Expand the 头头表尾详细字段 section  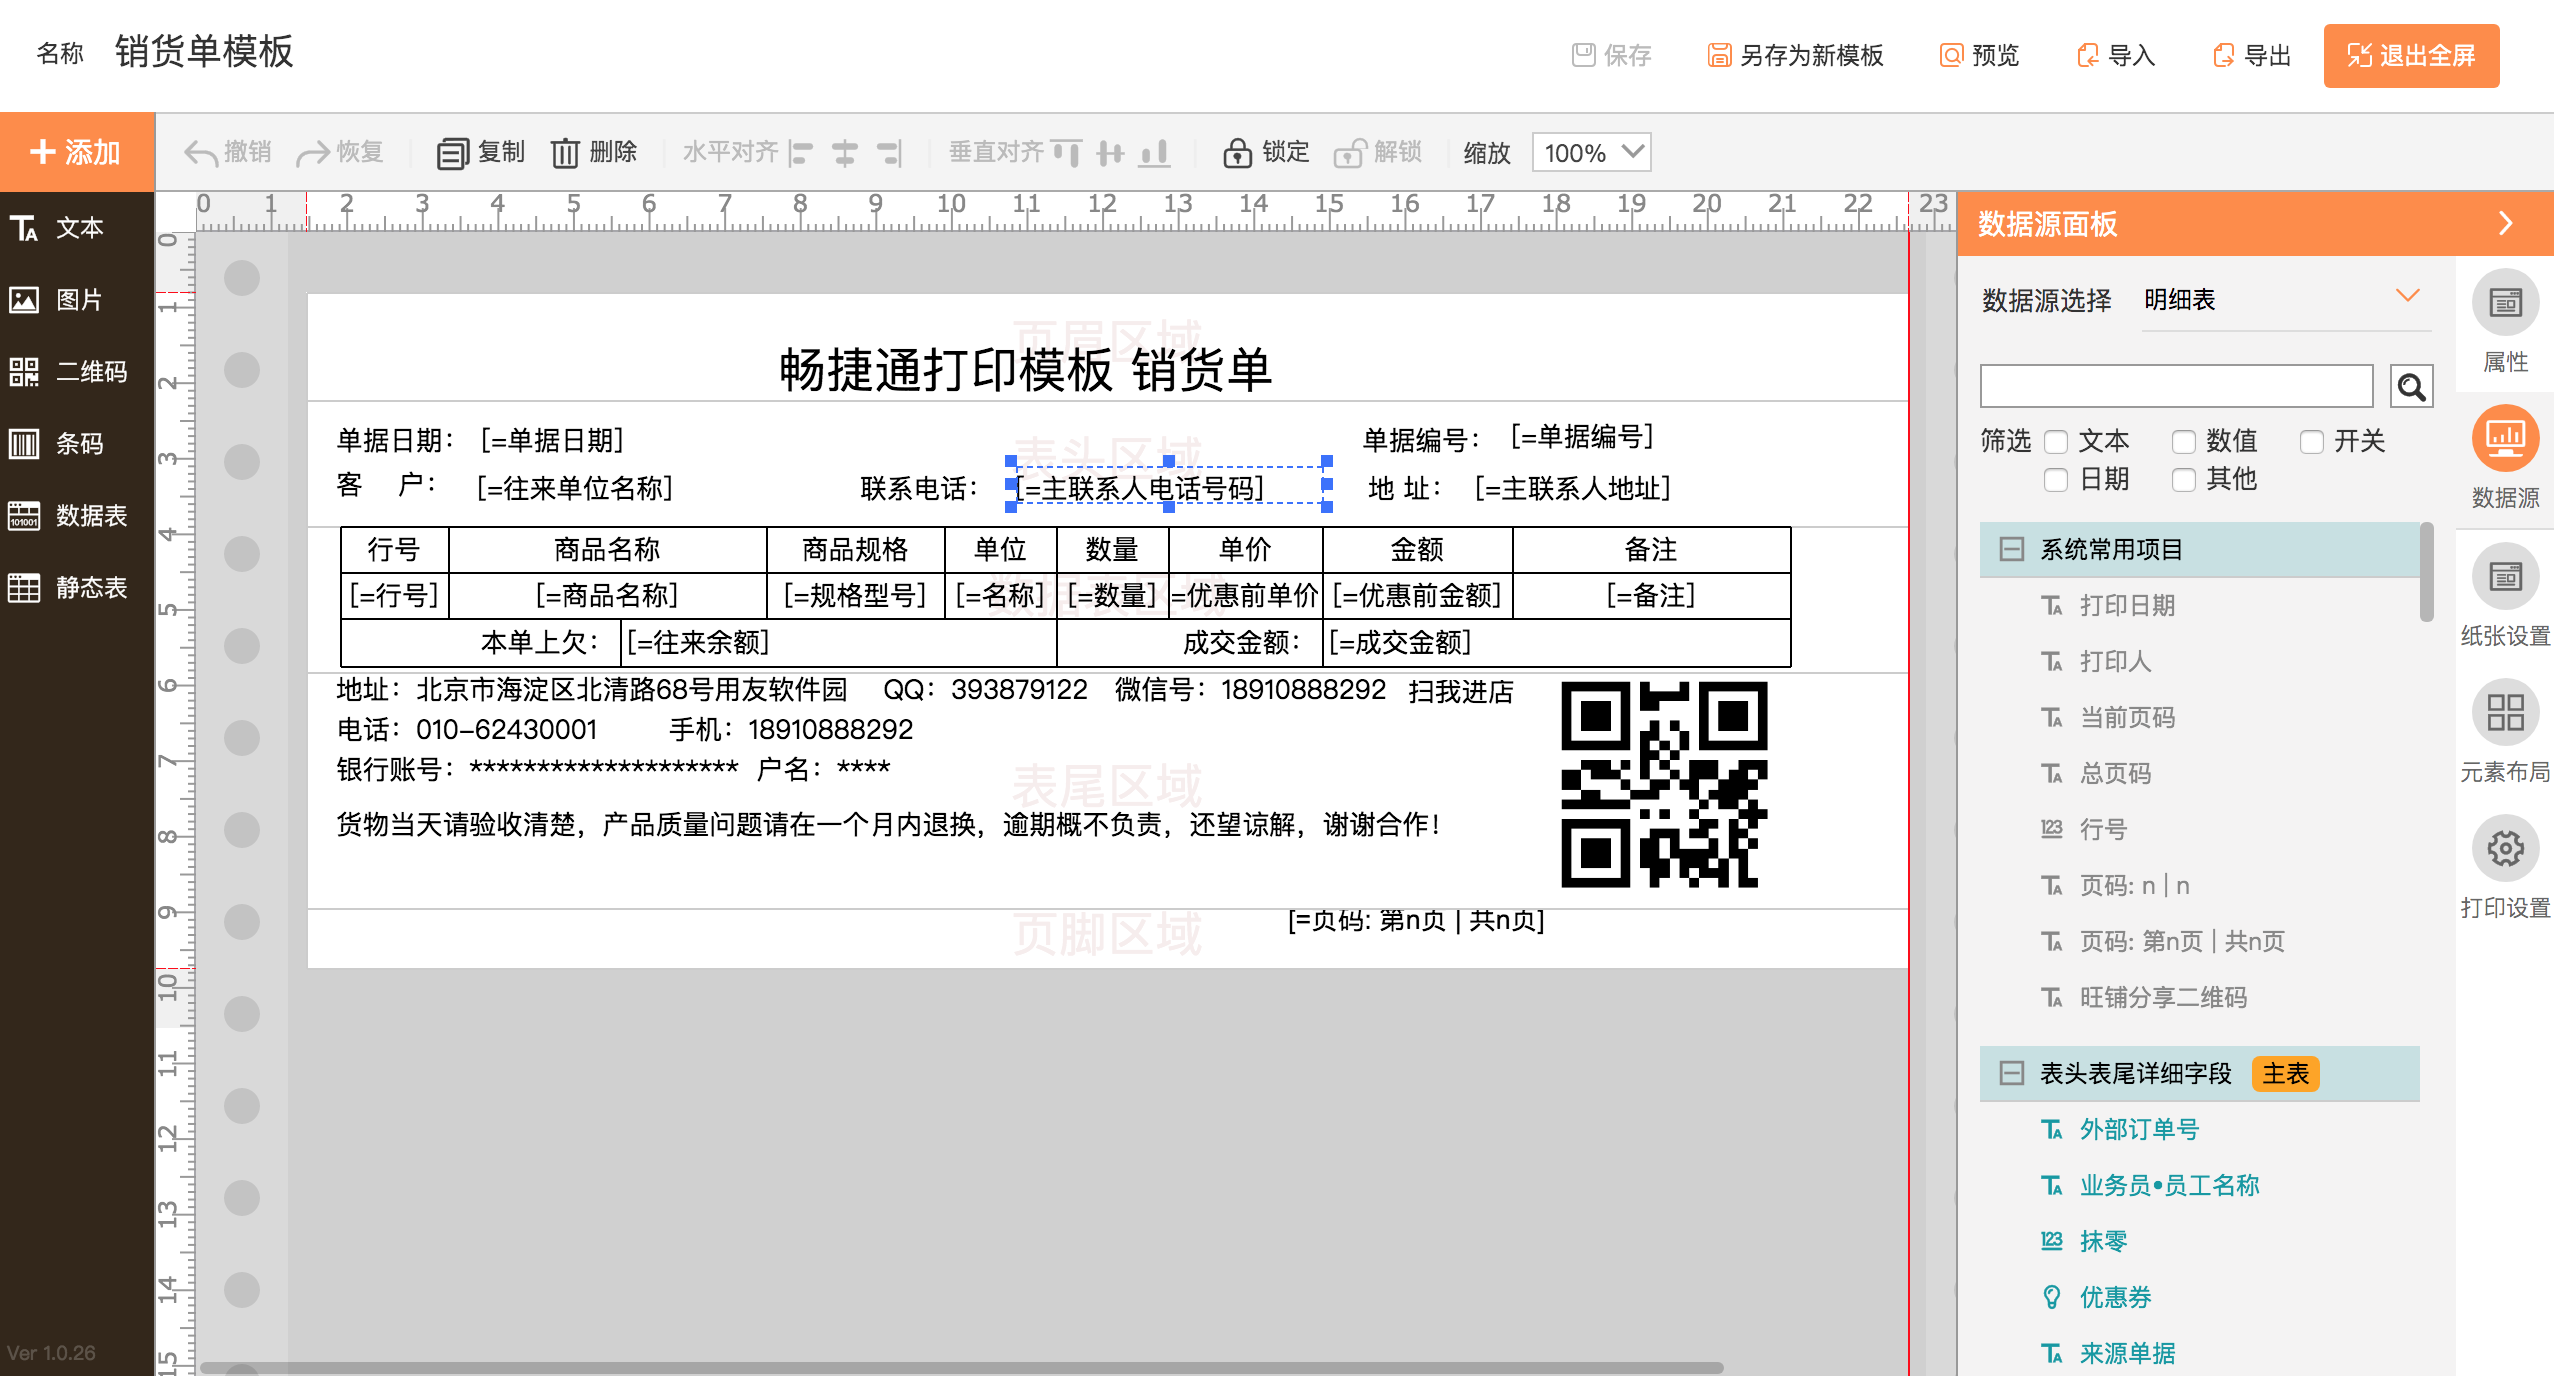[2012, 1073]
